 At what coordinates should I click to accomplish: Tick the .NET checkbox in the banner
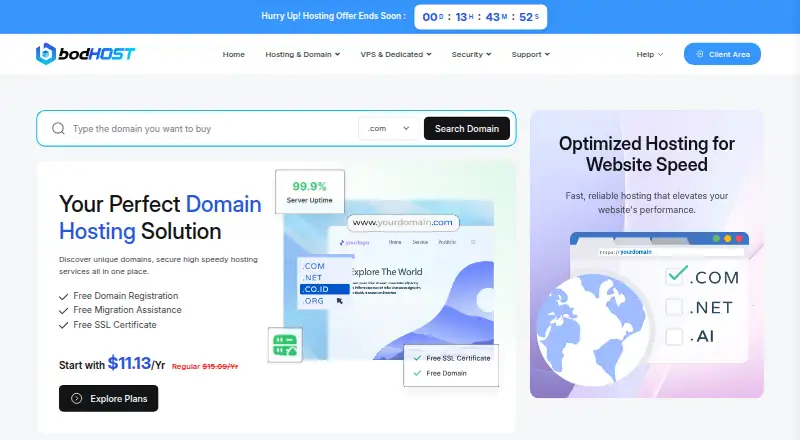674,307
